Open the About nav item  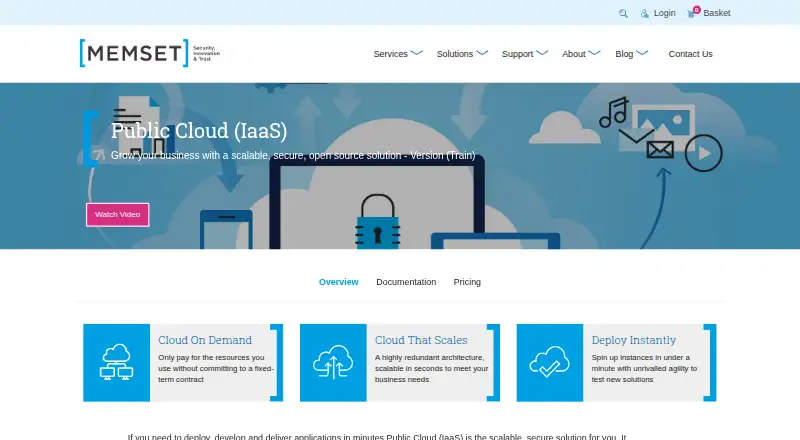[x=573, y=54]
